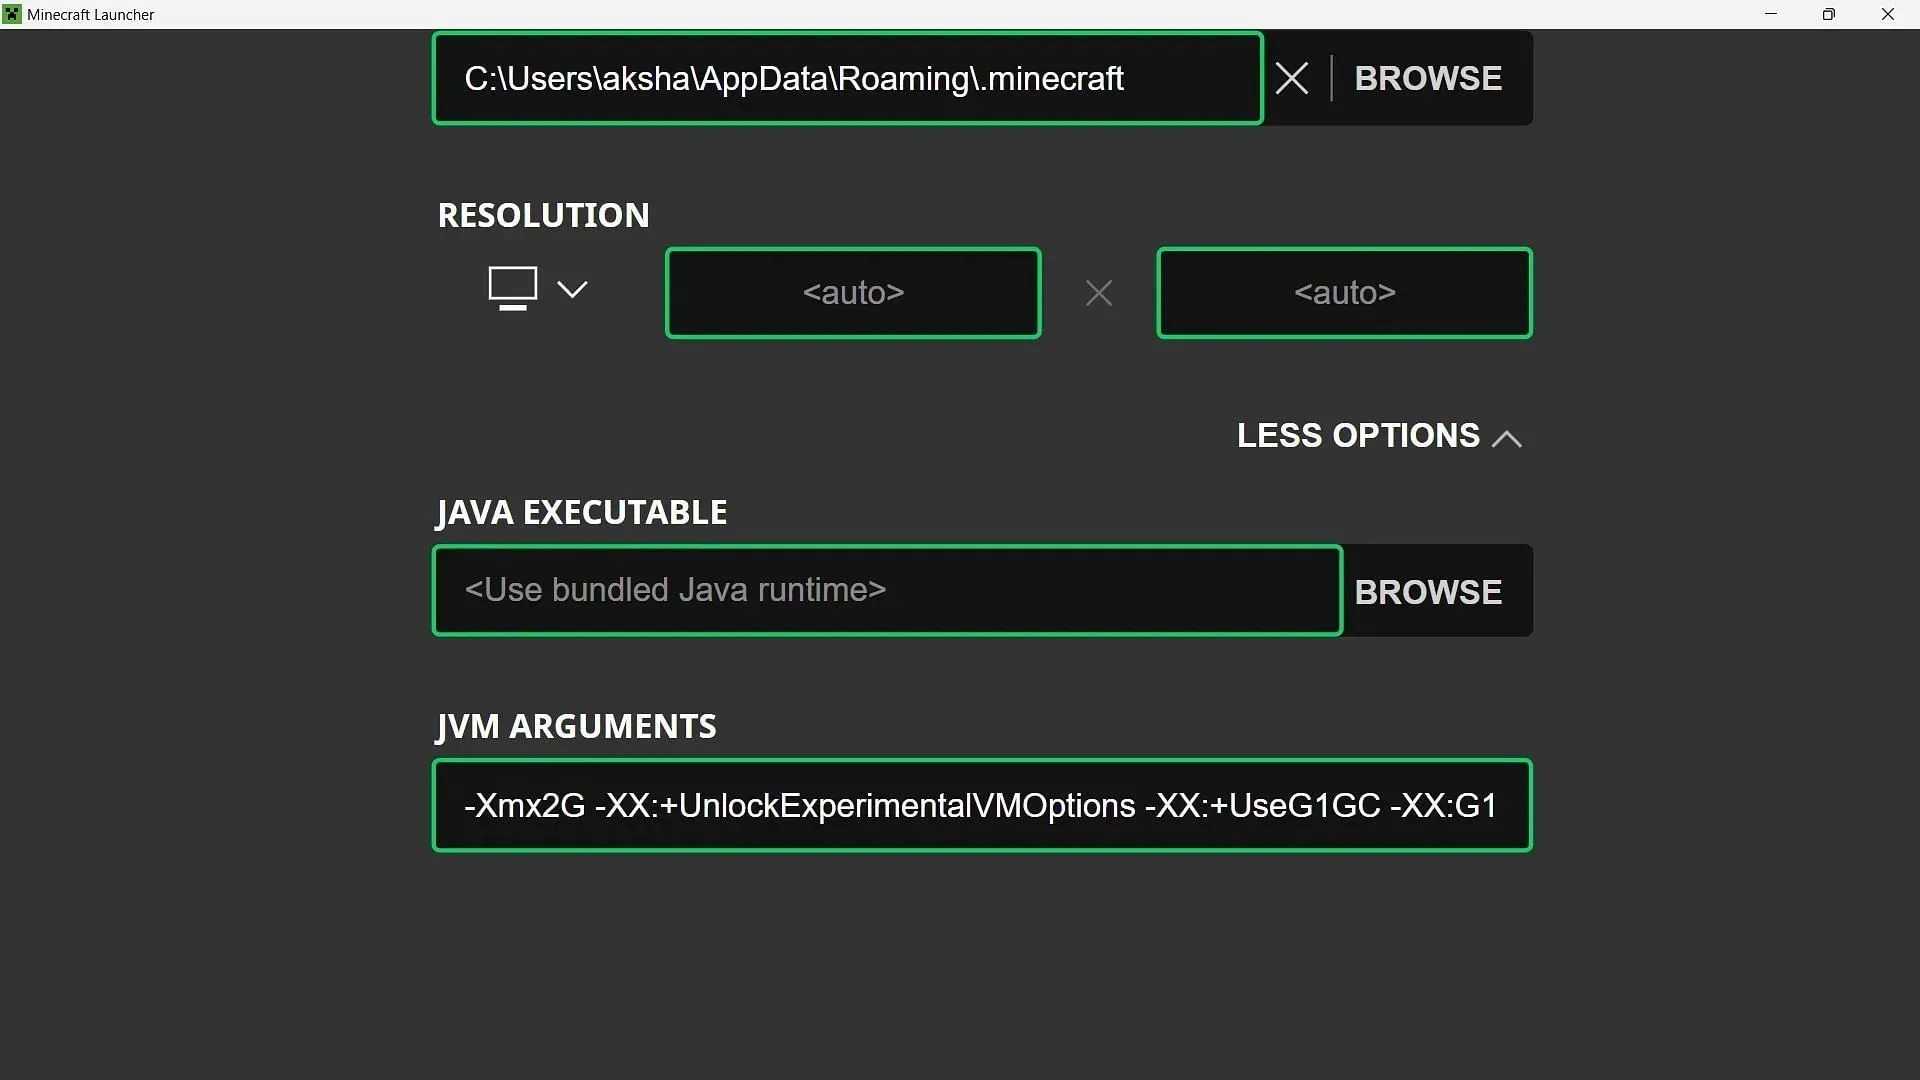
Task: Click the monitor display icon
Action: click(513, 286)
